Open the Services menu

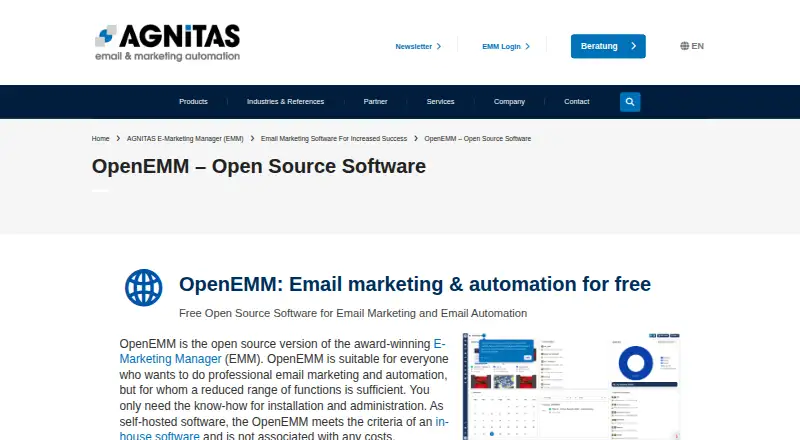[x=440, y=102]
